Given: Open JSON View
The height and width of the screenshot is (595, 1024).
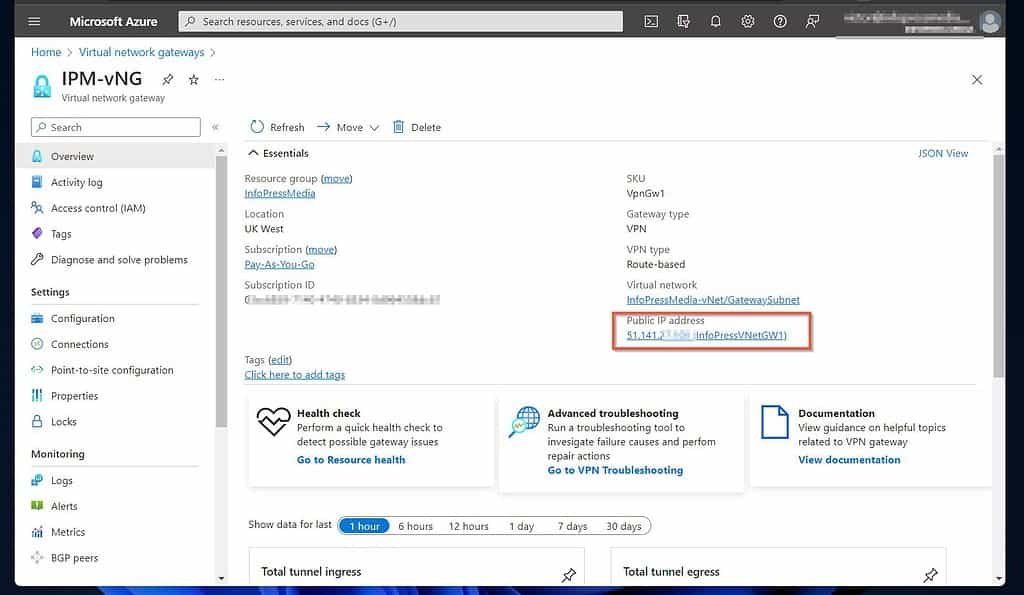Looking at the screenshot, I should 943,153.
